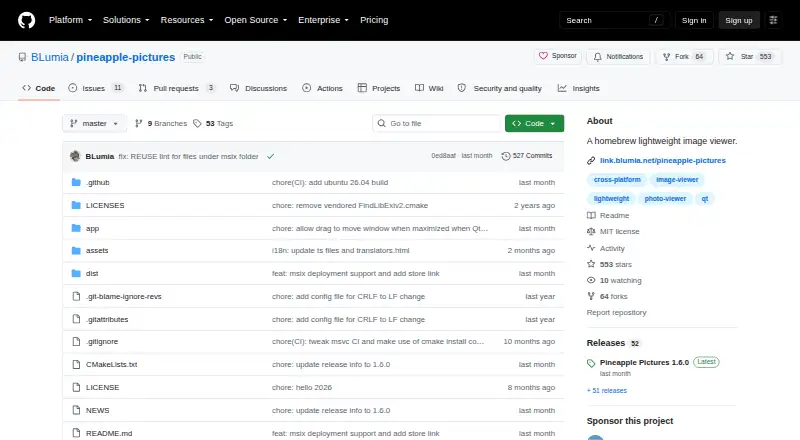Focus the Search field in header
800x440 pixels.
(614, 20)
